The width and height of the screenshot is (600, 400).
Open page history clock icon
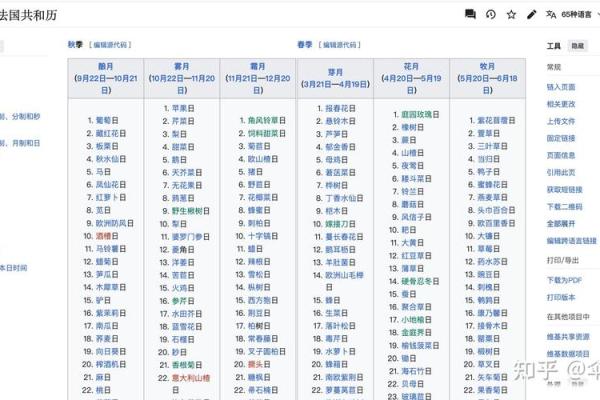[491, 15]
